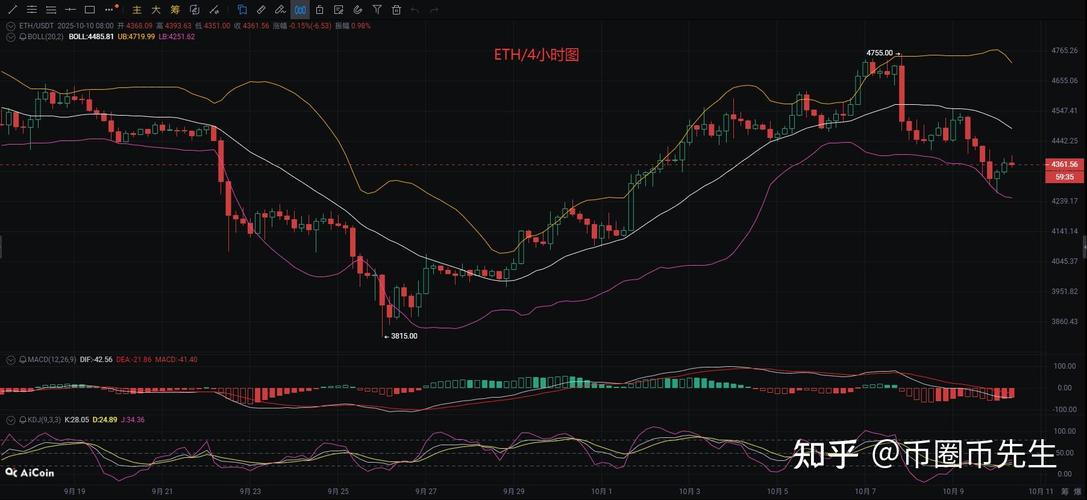1087x500 pixels.
Task: Click the MACD(12,26,9) indicator label
Action: coord(46,358)
